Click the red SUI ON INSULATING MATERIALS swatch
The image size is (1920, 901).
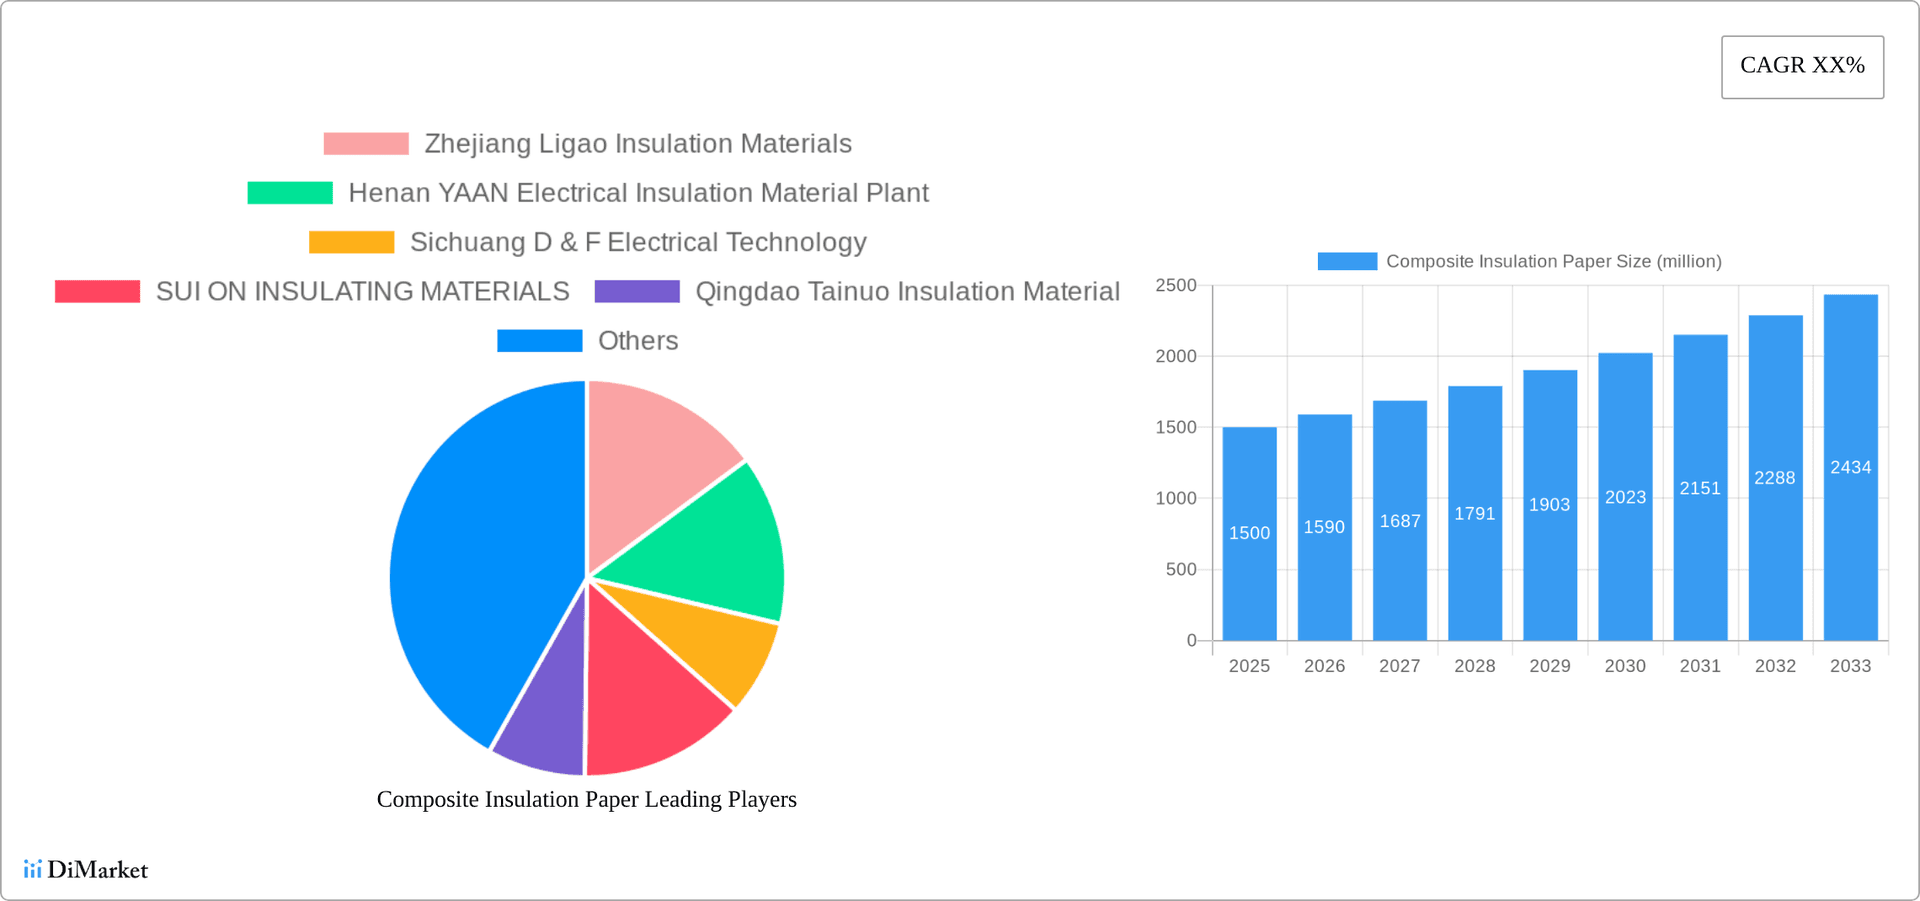pos(97,291)
